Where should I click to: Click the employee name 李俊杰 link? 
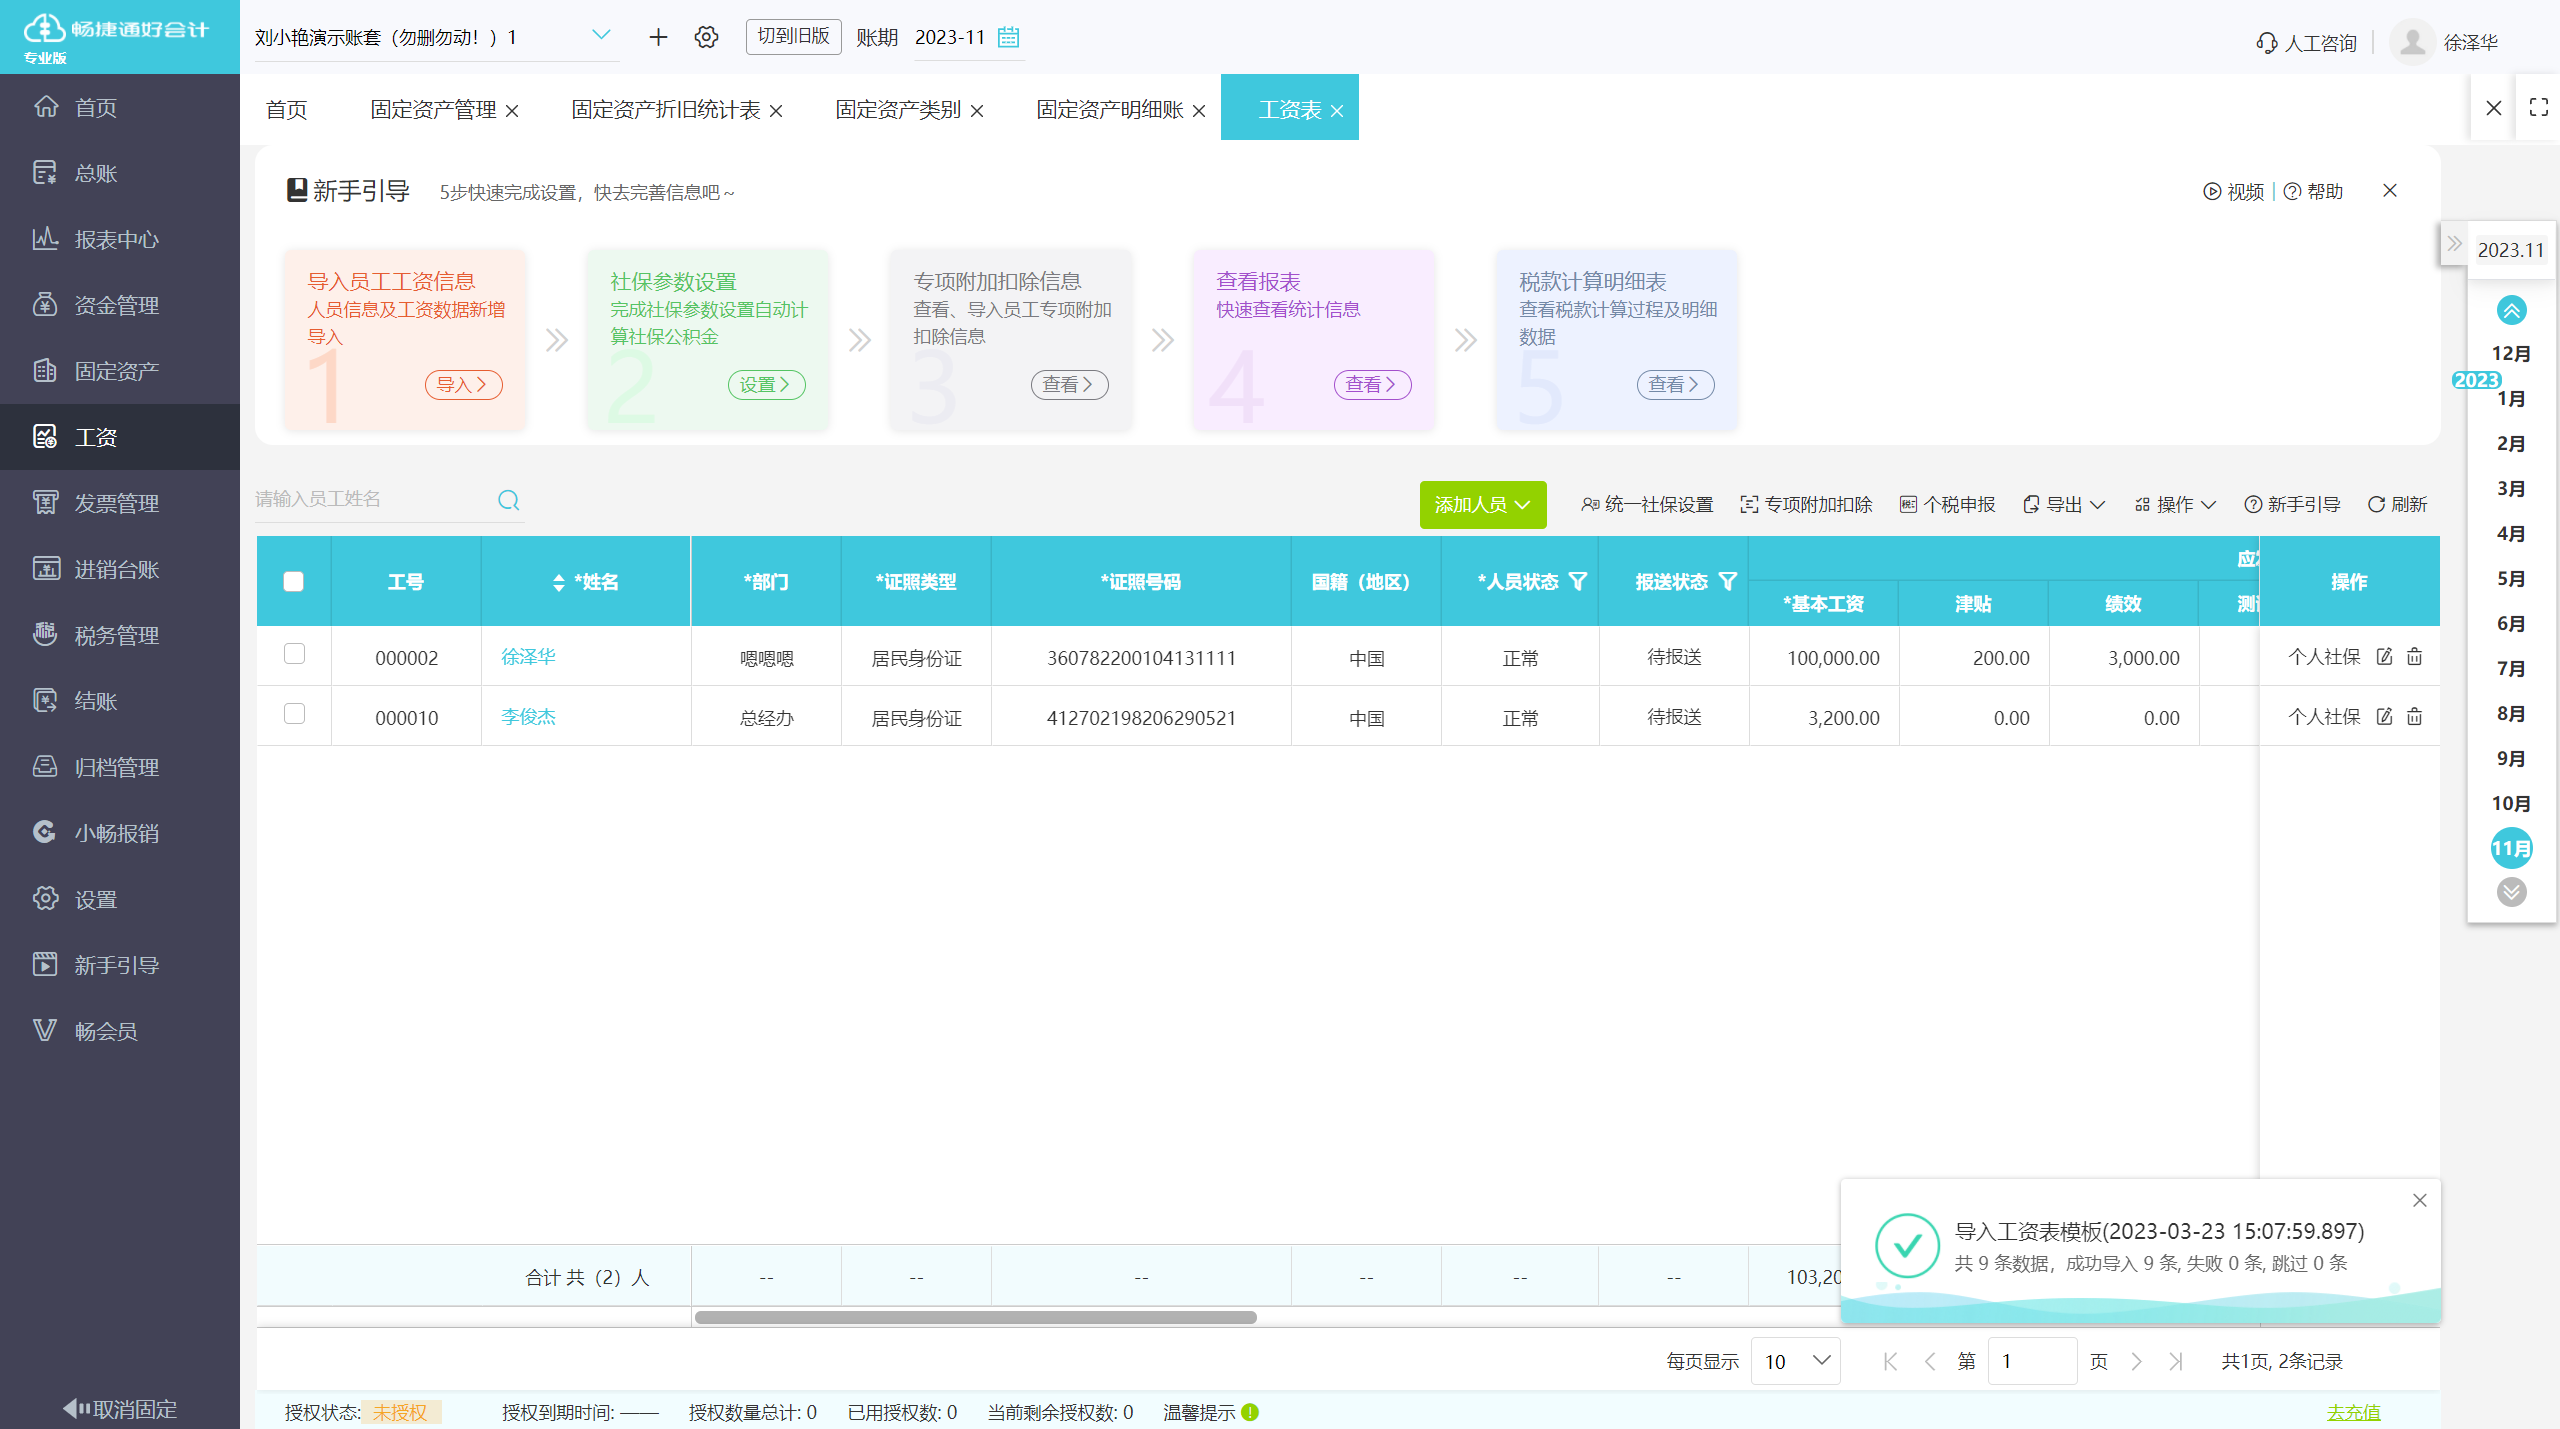[x=527, y=717]
